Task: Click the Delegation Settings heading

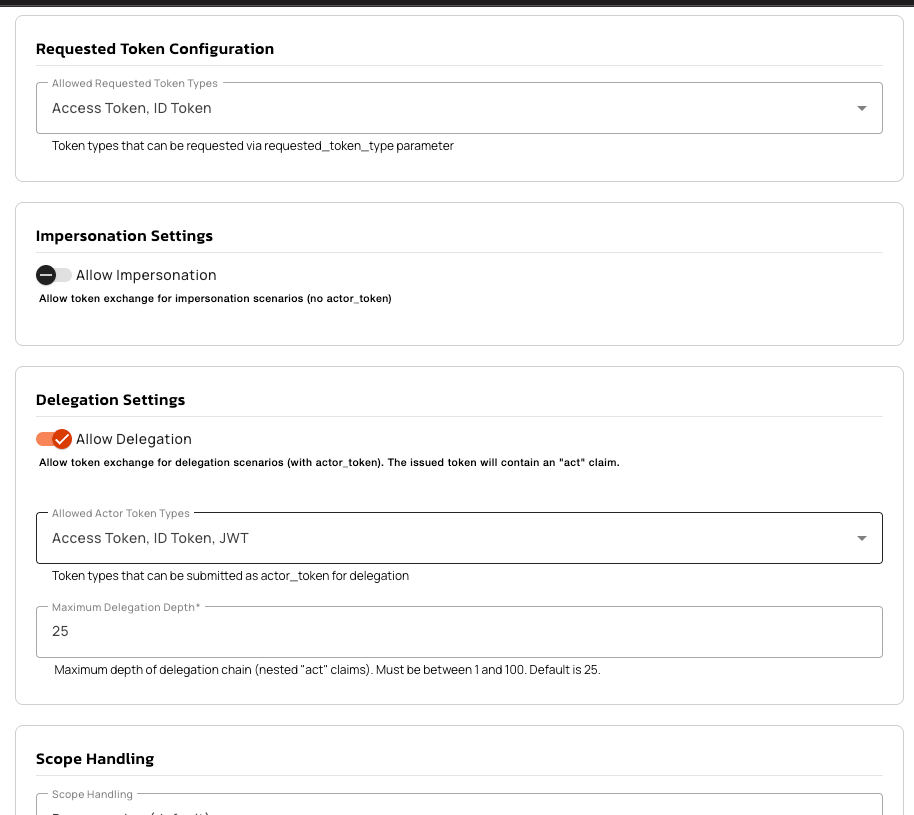Action: (x=110, y=399)
